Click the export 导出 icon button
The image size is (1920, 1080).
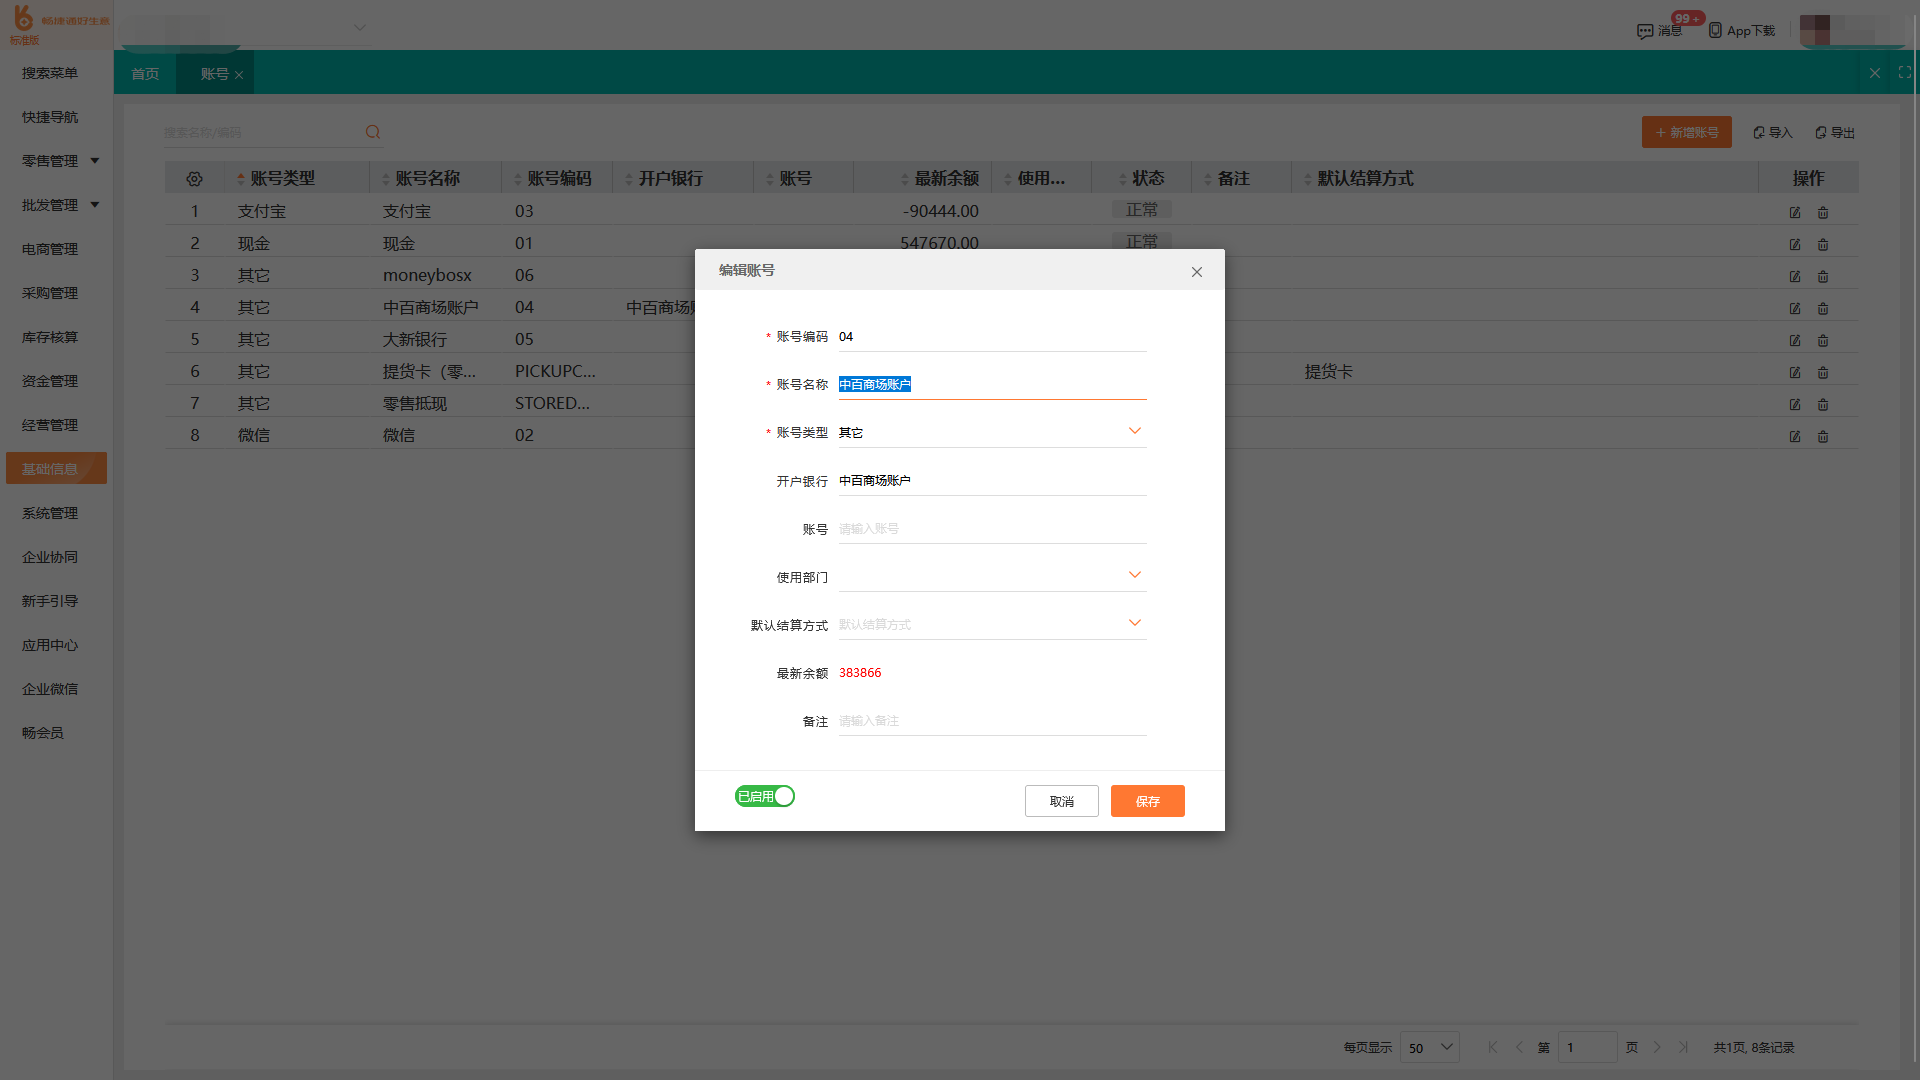[1834, 131]
